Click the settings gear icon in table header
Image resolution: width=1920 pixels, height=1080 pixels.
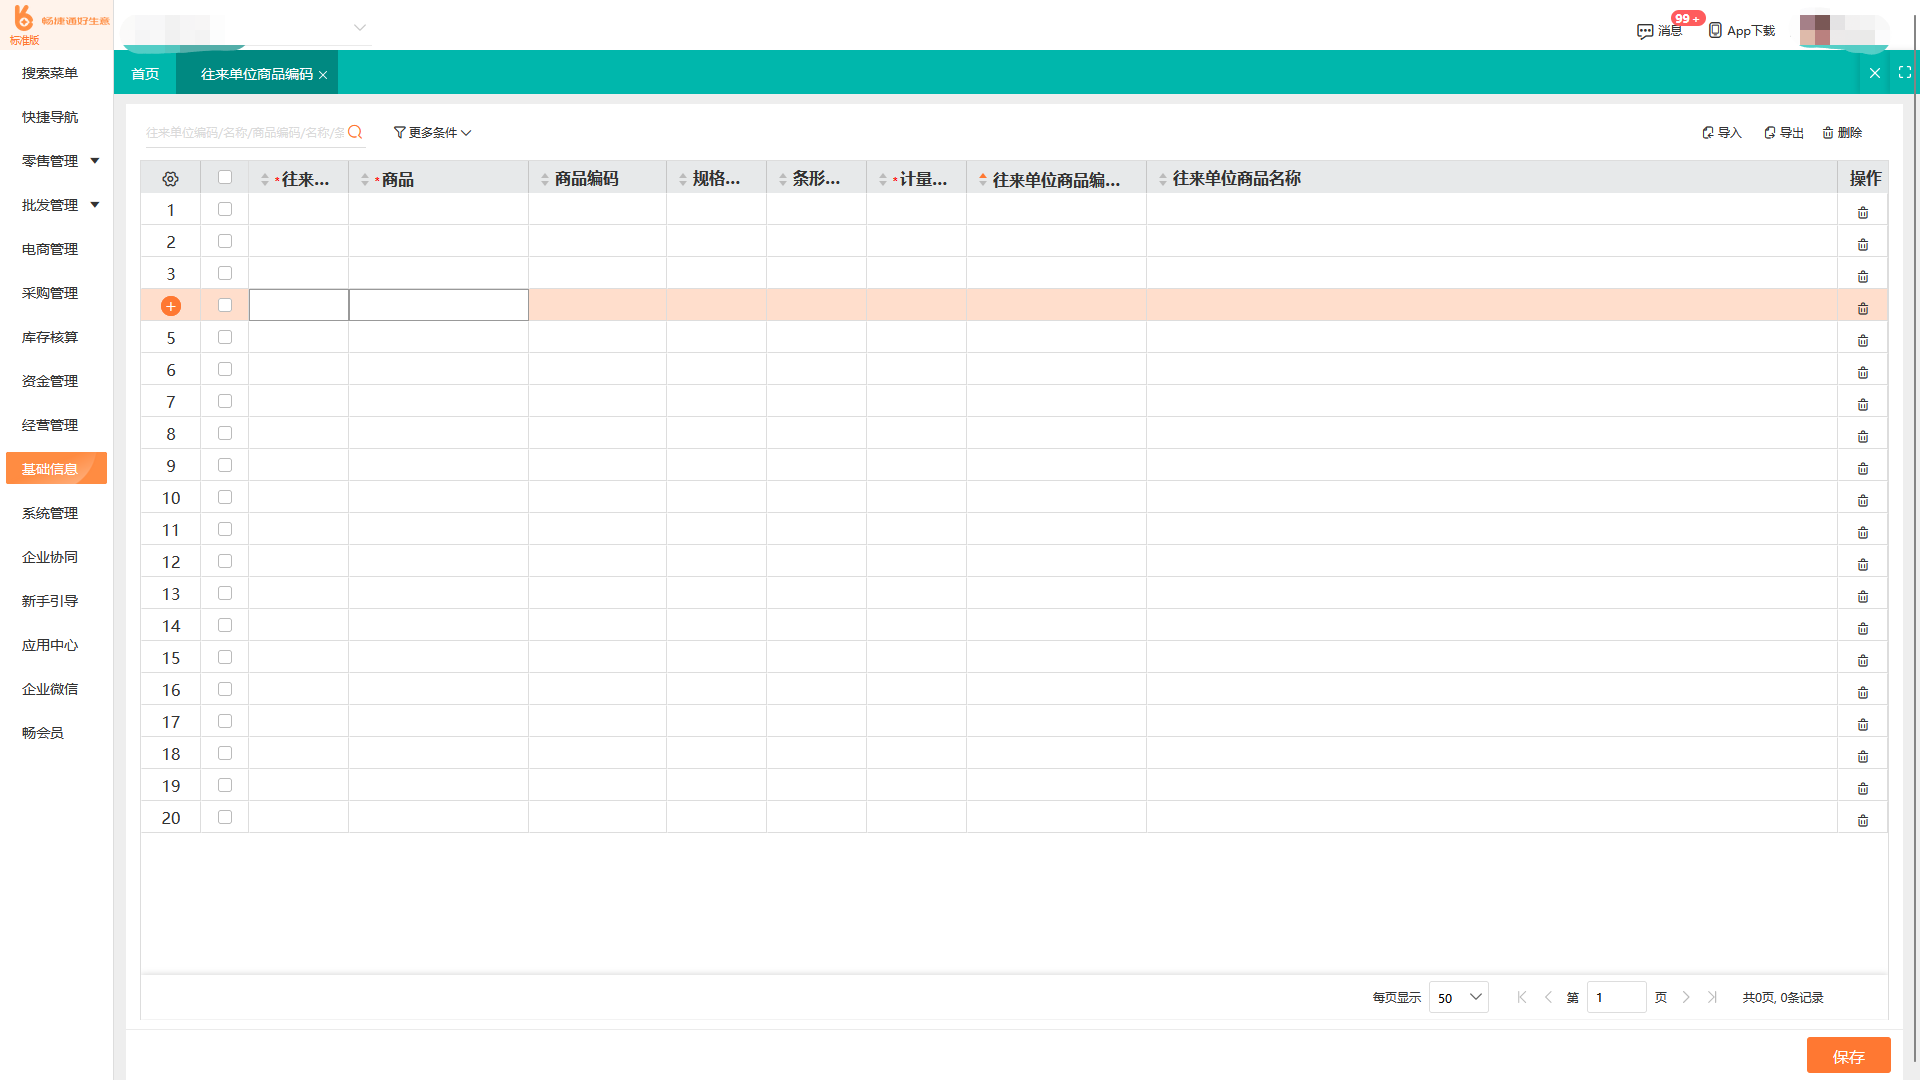[170, 178]
